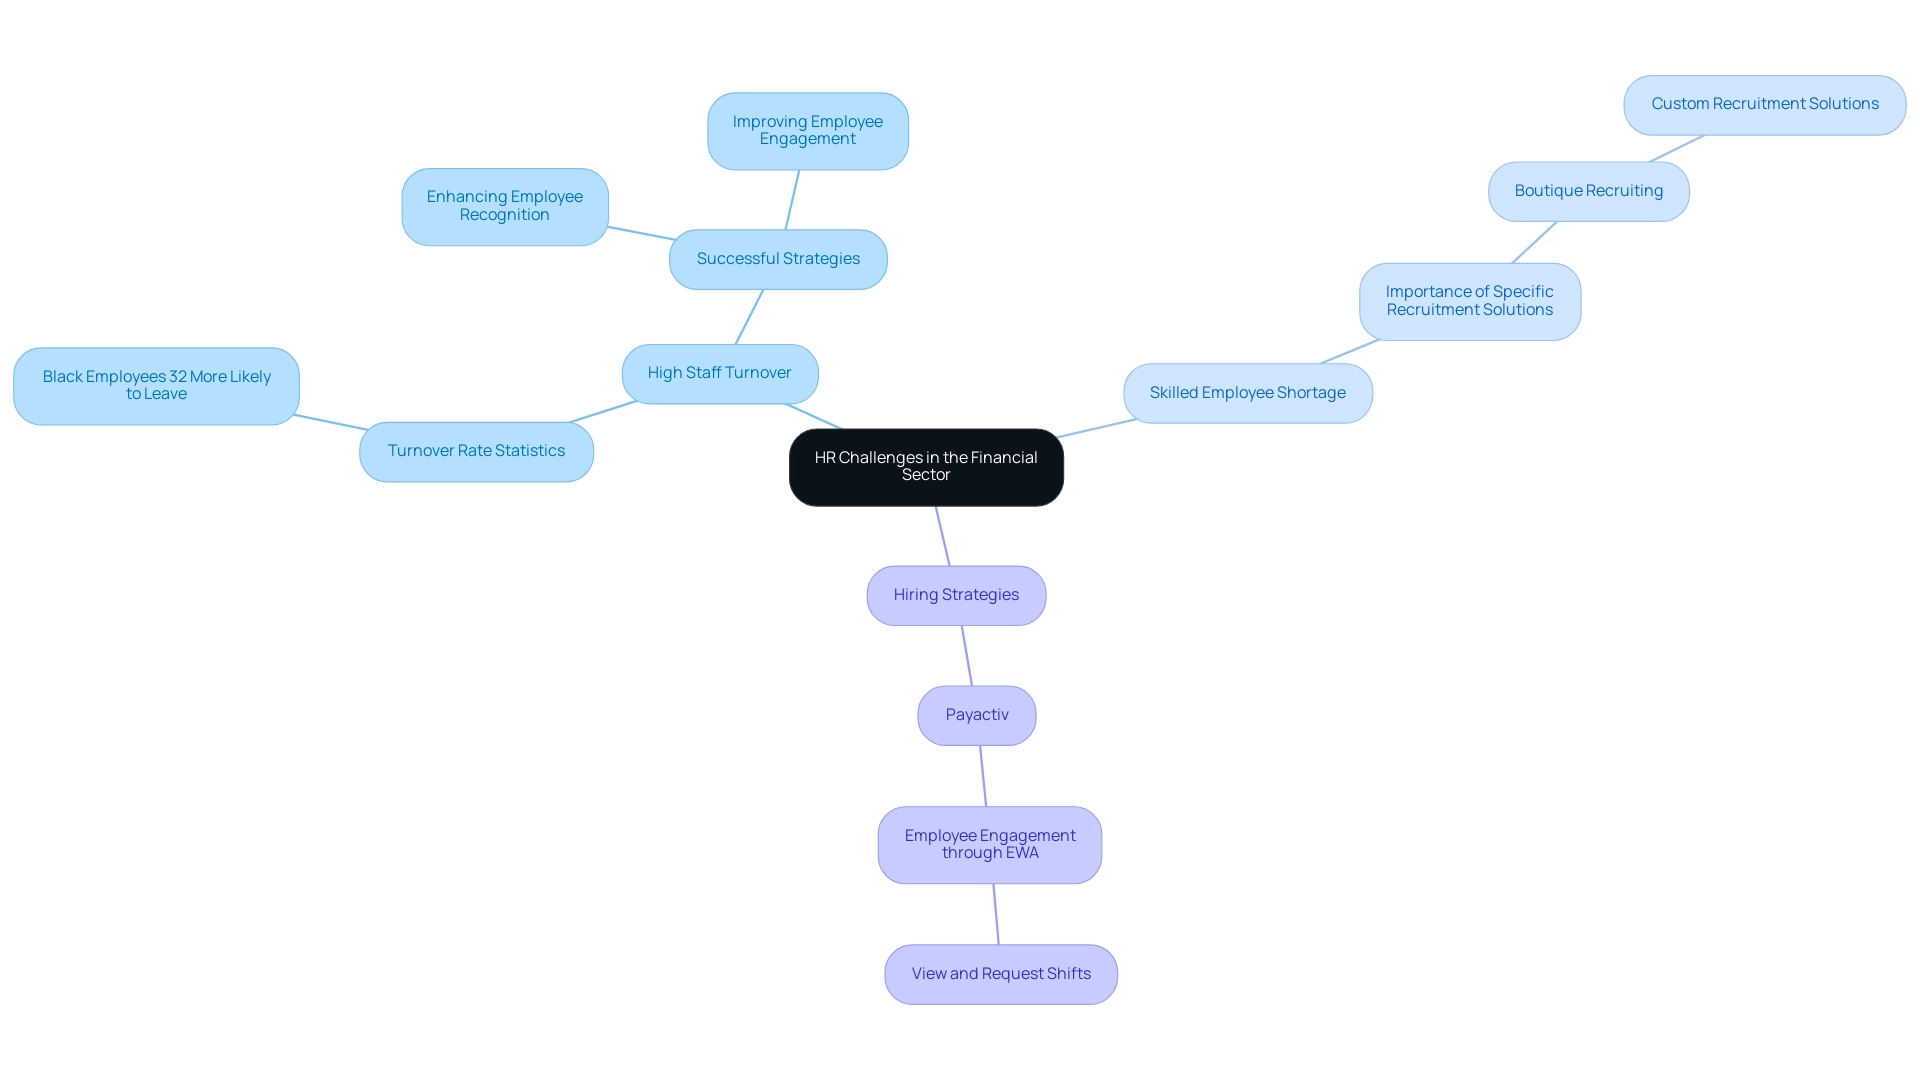Select the Successful Strategies sub-menu item
1920x1083 pixels.
[779, 257]
